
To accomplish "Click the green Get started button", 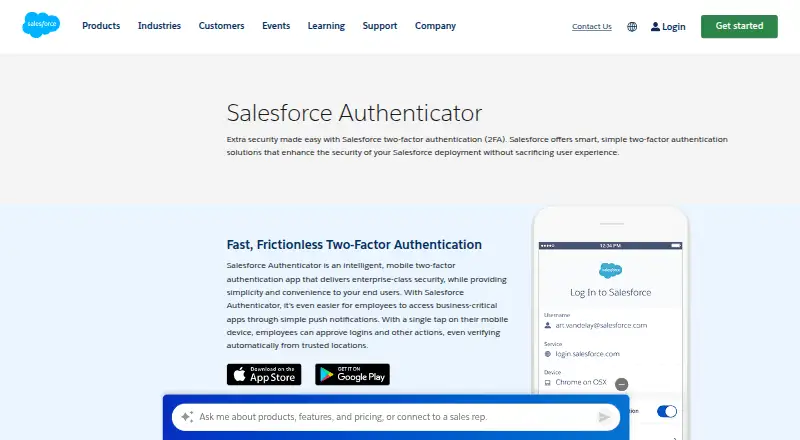I will (x=739, y=26).
